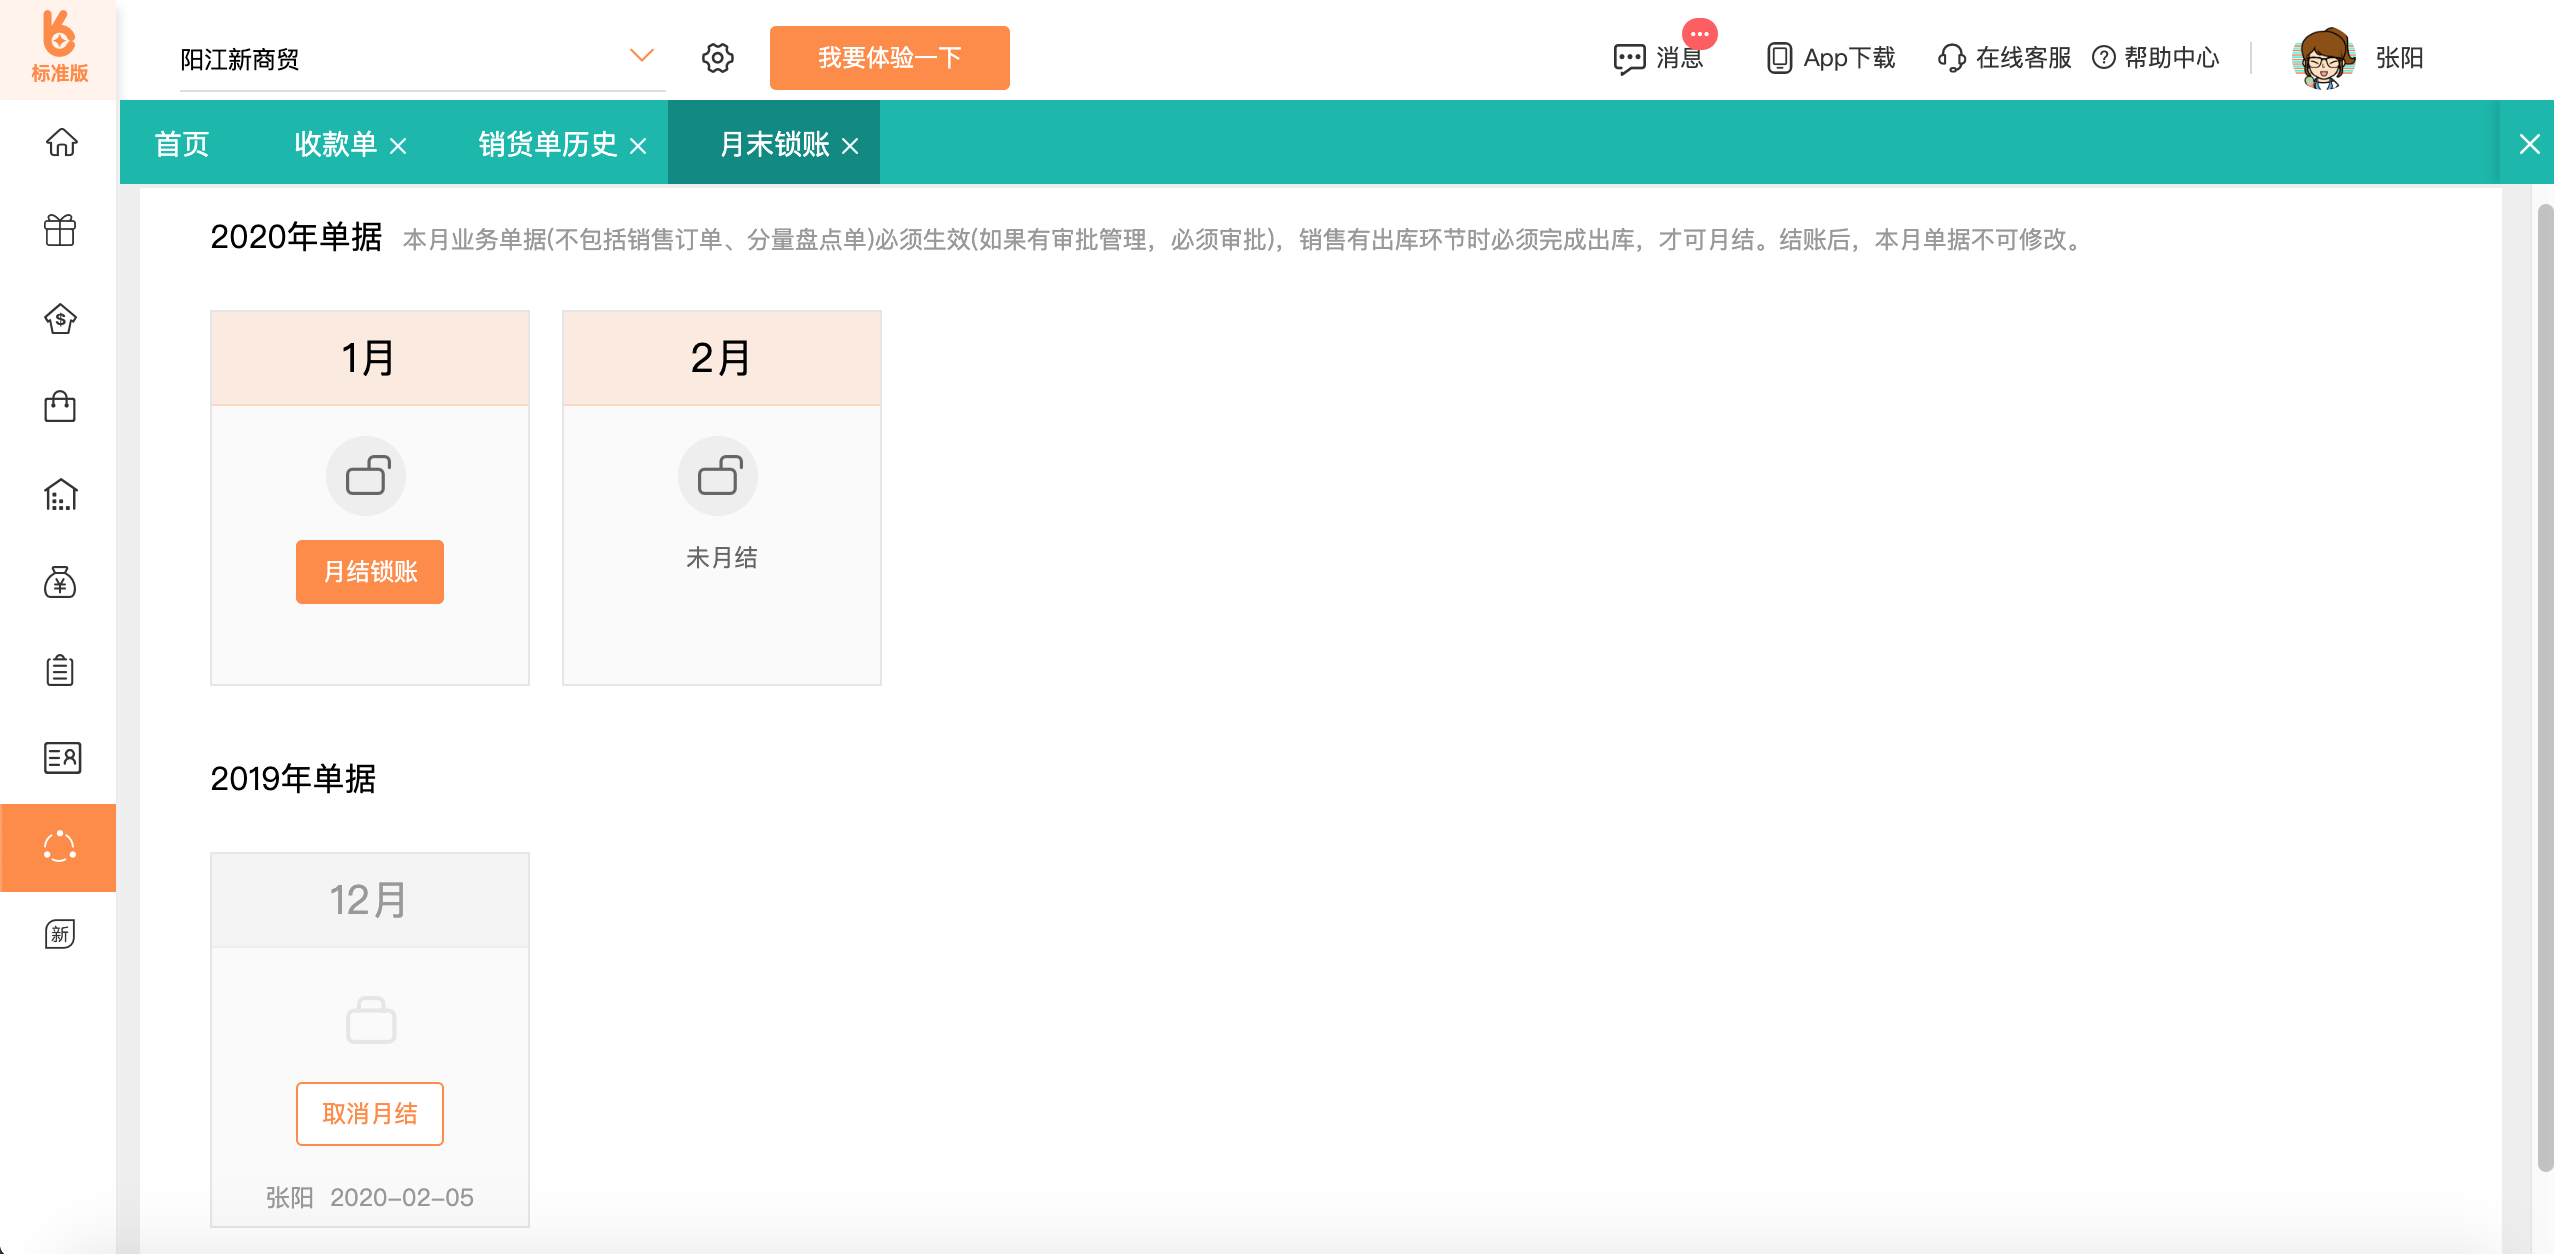Click the settings gear icon
The width and height of the screenshot is (2554, 1254).
pyautogui.click(x=718, y=59)
